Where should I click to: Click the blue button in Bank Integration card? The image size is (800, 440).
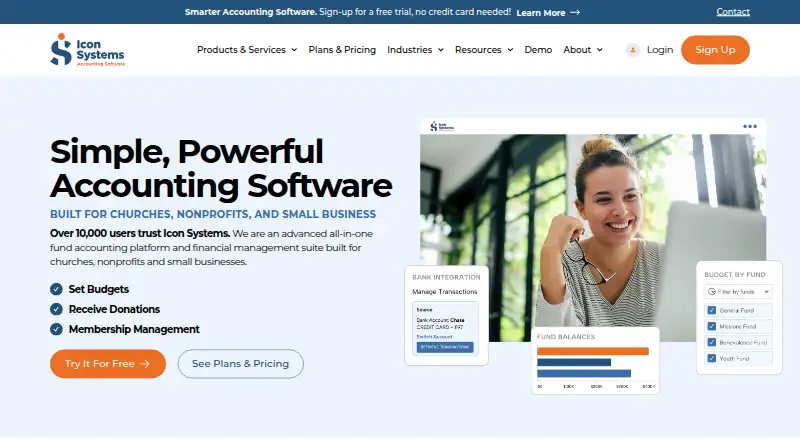click(445, 347)
